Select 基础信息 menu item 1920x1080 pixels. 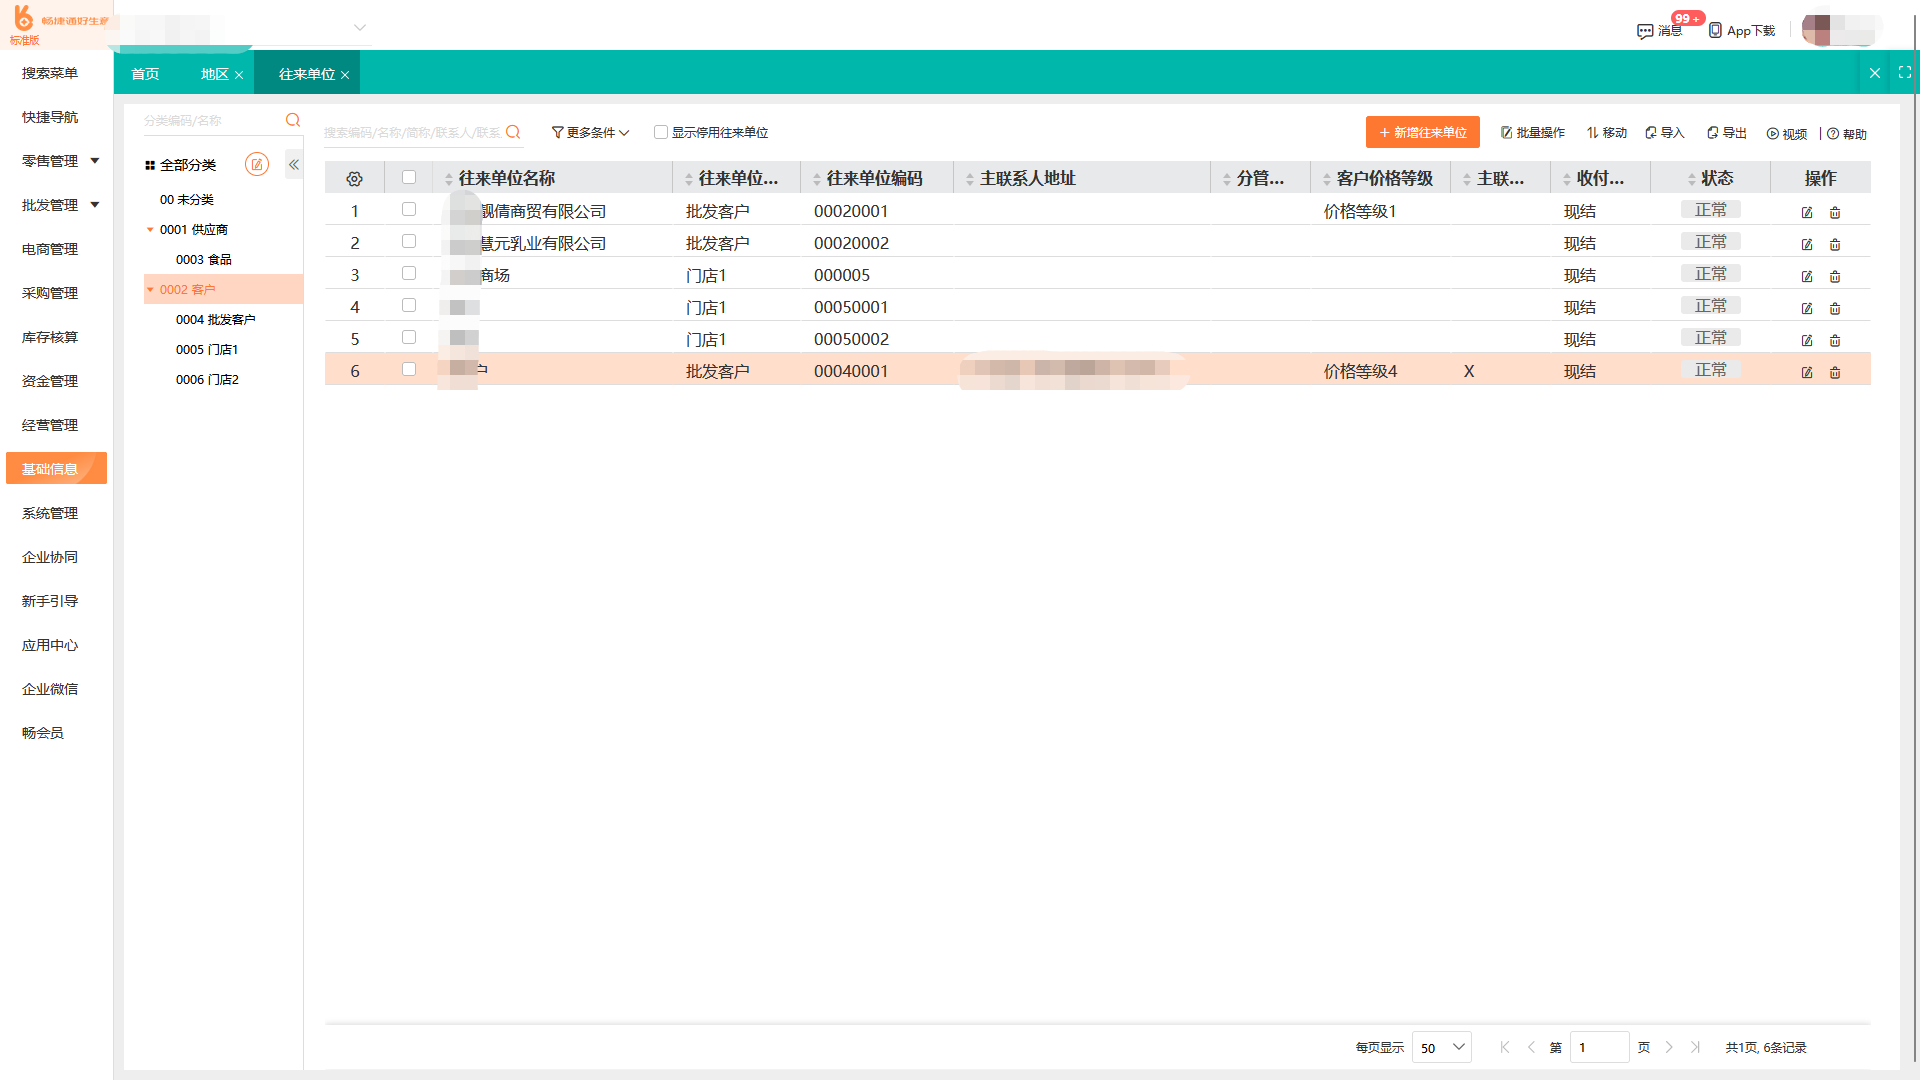pyautogui.click(x=53, y=468)
